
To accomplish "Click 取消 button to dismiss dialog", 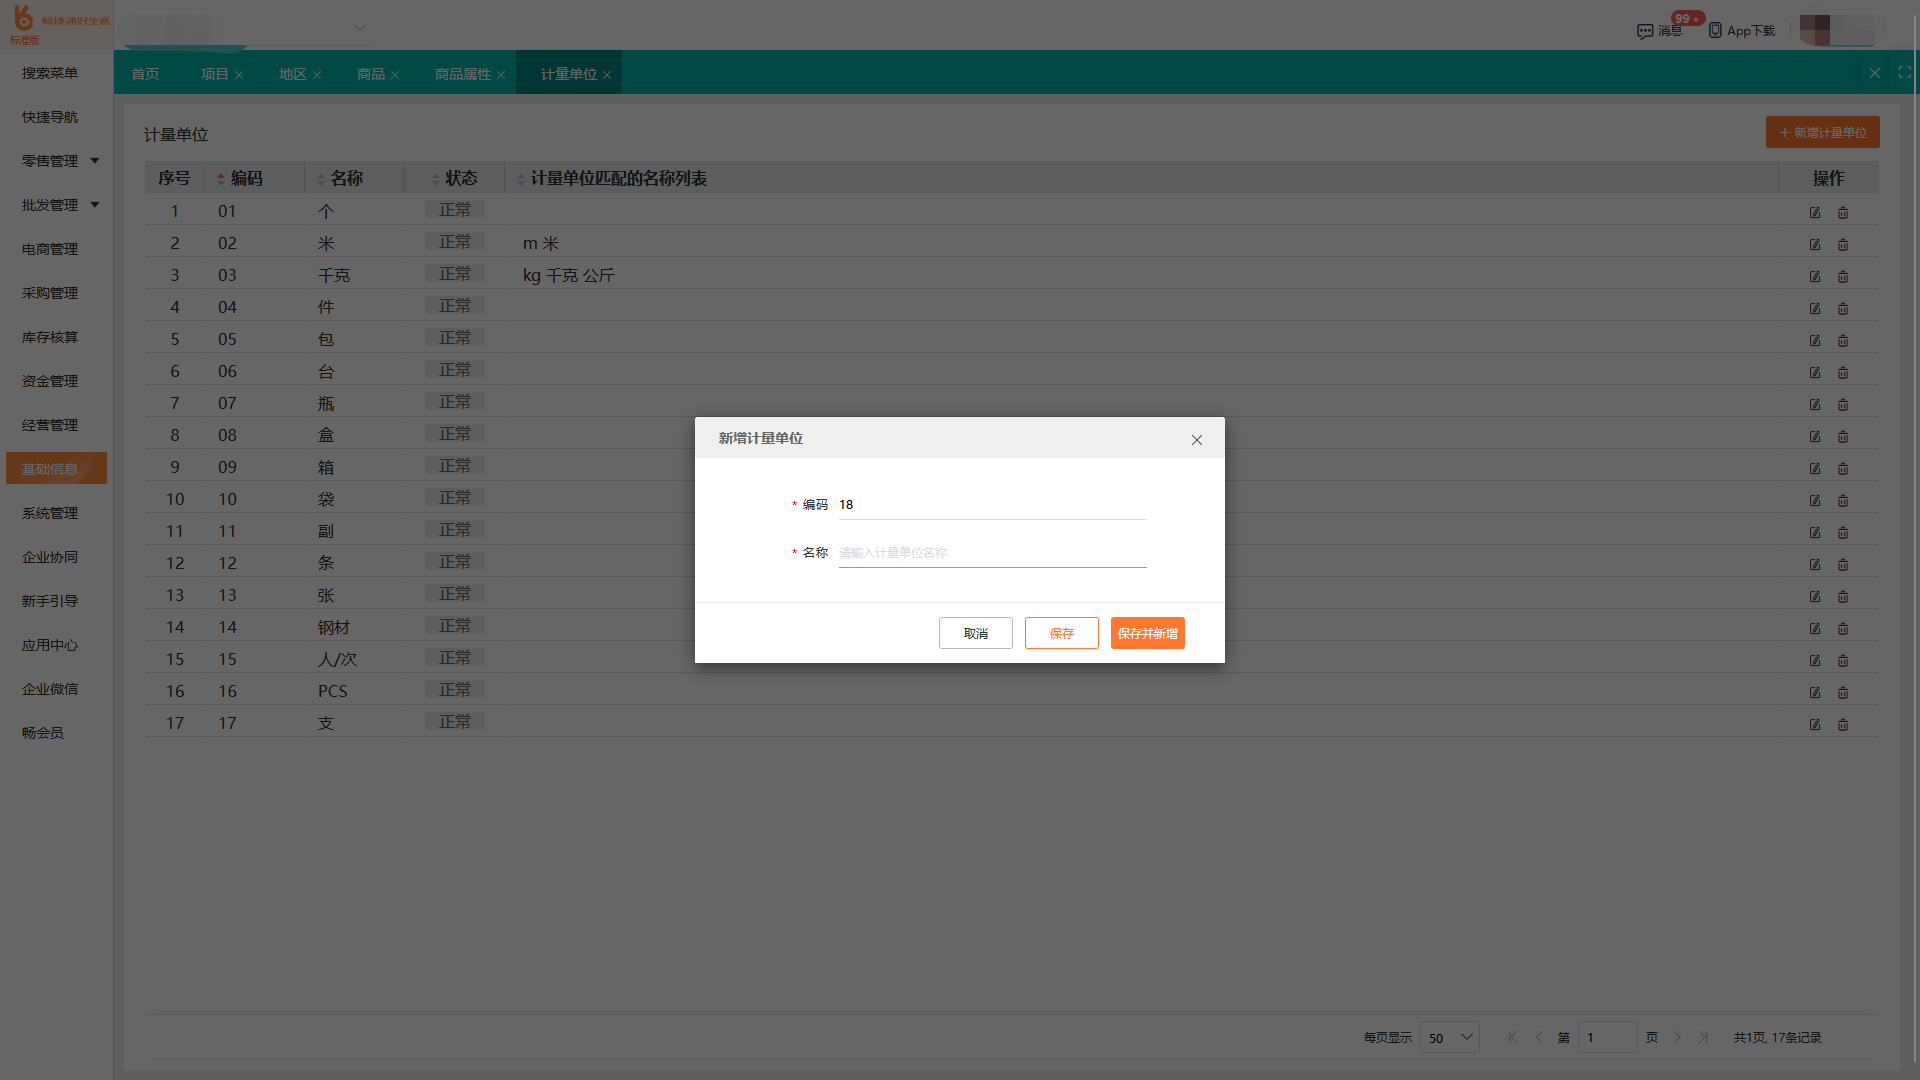I will pyautogui.click(x=976, y=633).
